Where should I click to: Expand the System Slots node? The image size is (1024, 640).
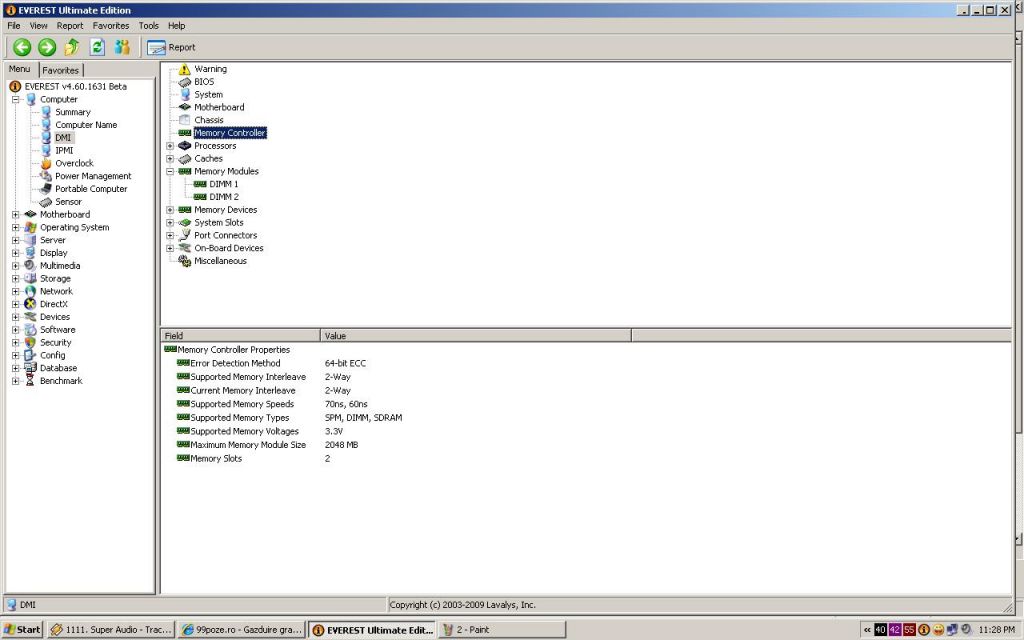coord(170,223)
